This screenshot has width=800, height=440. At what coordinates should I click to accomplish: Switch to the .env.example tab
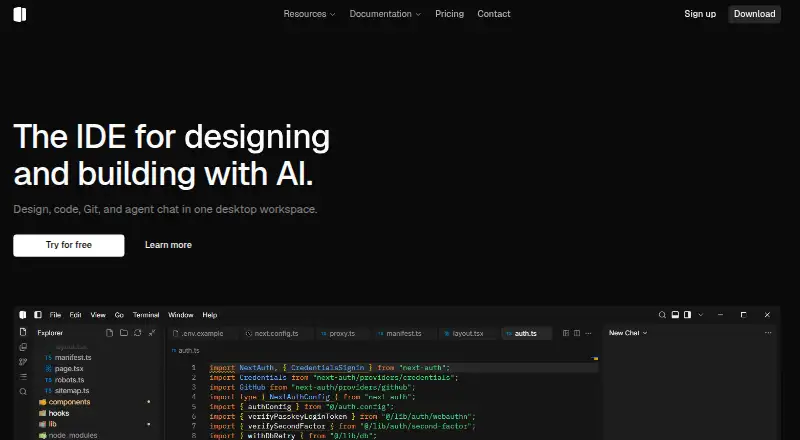point(202,333)
